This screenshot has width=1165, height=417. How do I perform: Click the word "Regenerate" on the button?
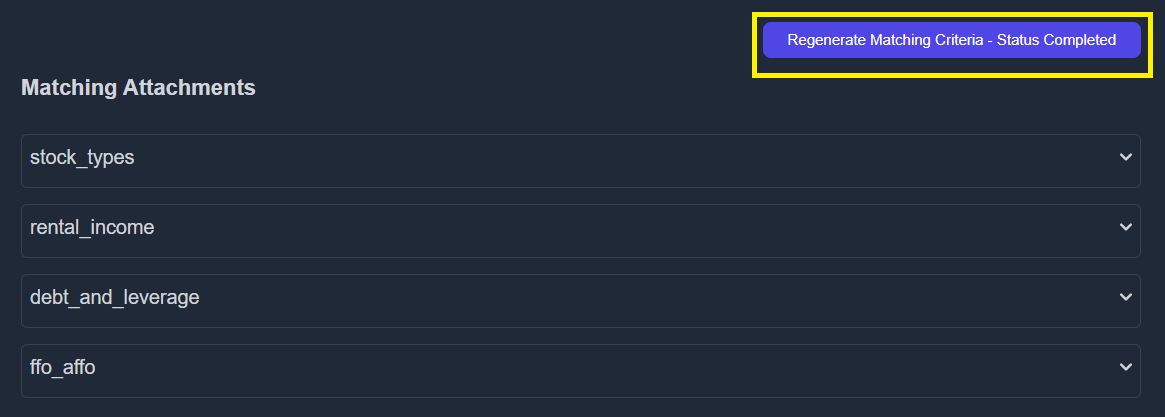click(826, 40)
